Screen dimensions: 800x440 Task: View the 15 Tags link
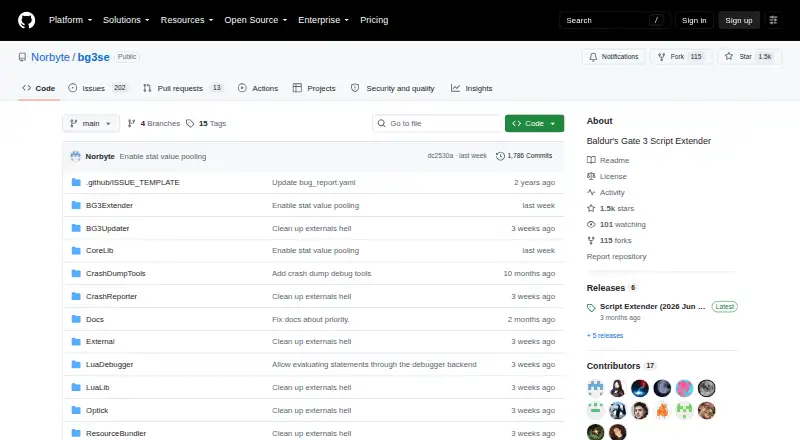click(x=206, y=124)
